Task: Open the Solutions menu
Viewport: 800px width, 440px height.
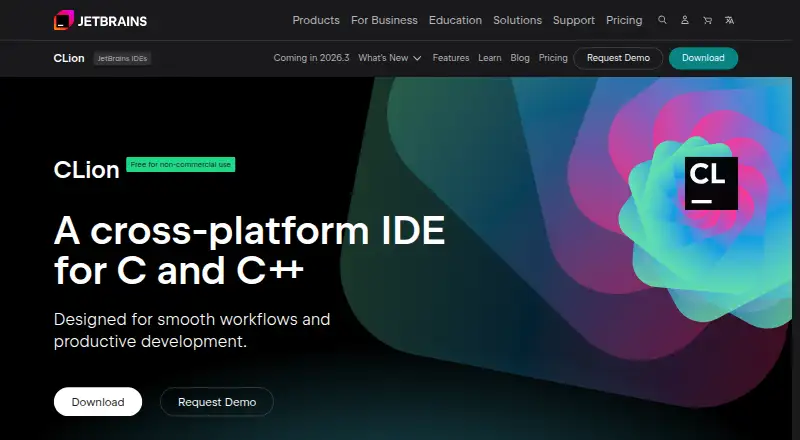Action: coord(517,20)
